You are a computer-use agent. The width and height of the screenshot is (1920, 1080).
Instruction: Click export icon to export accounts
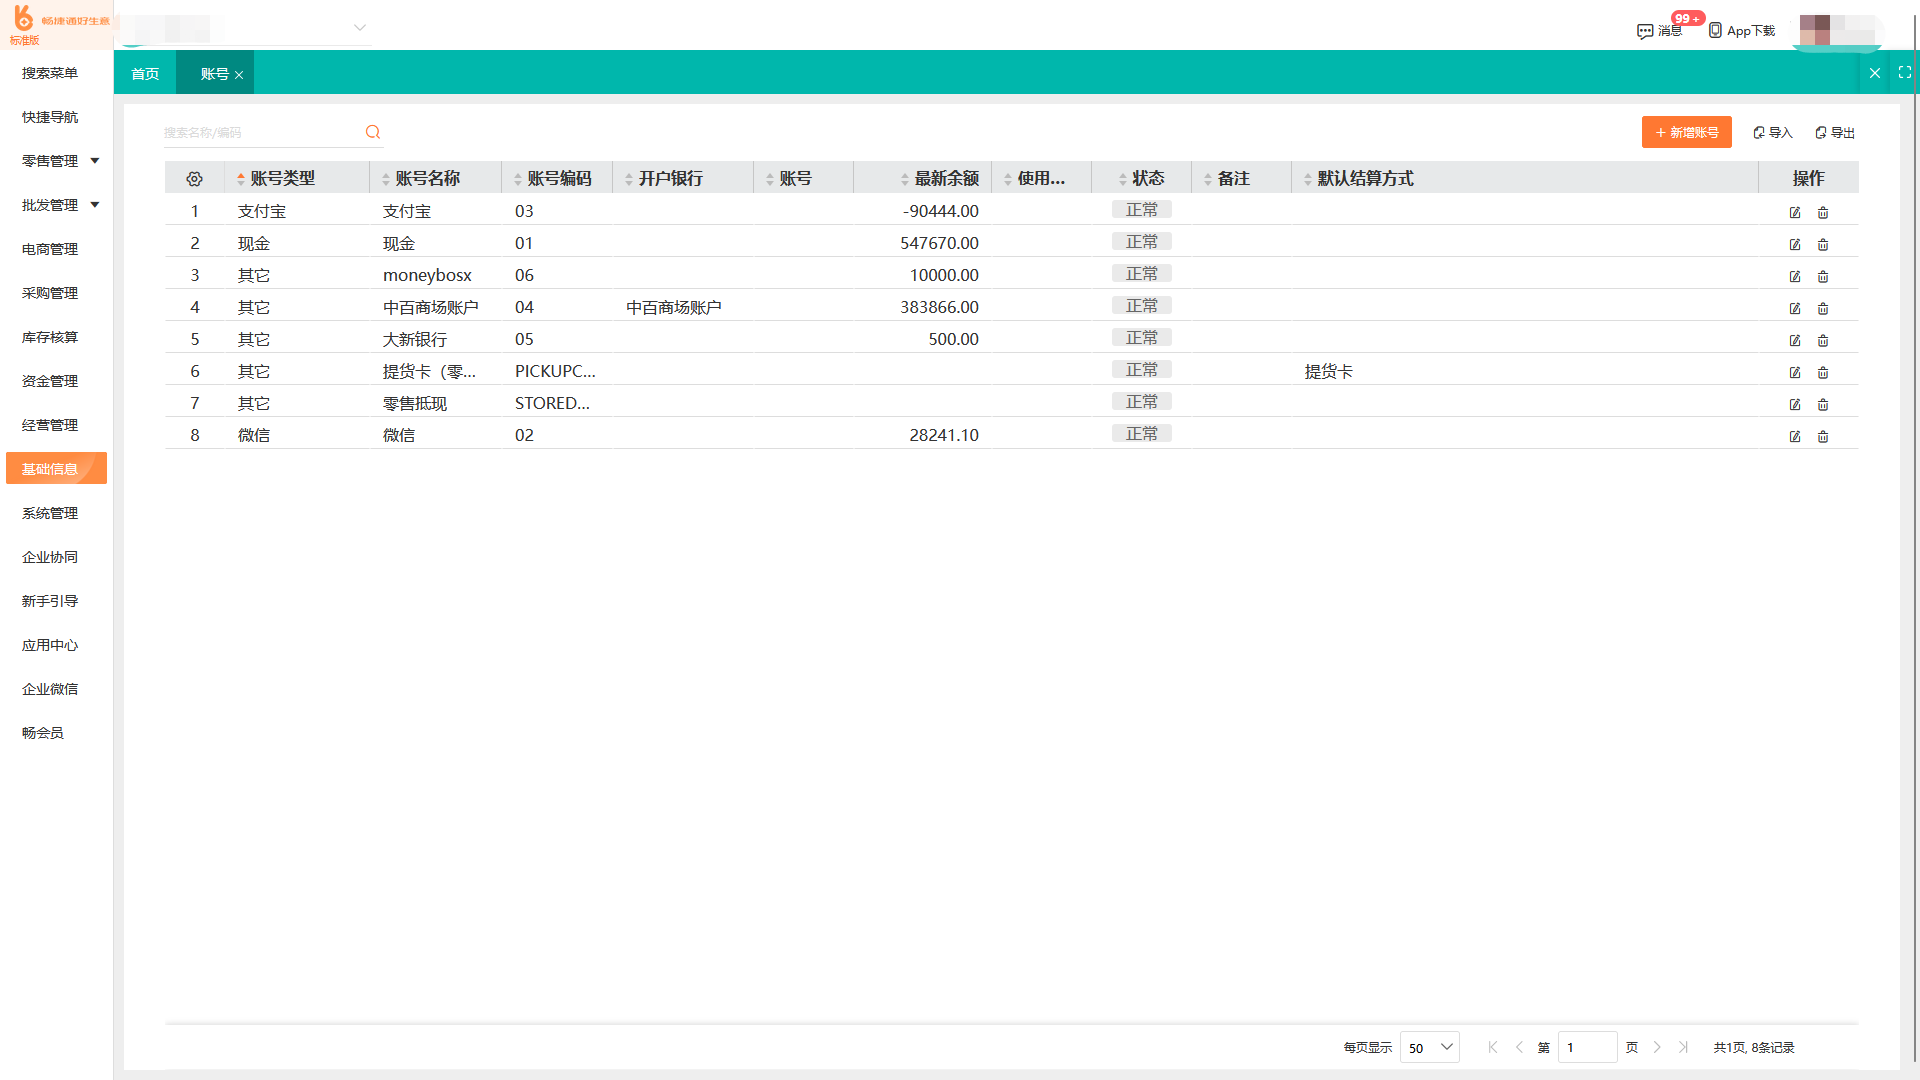[1838, 132]
